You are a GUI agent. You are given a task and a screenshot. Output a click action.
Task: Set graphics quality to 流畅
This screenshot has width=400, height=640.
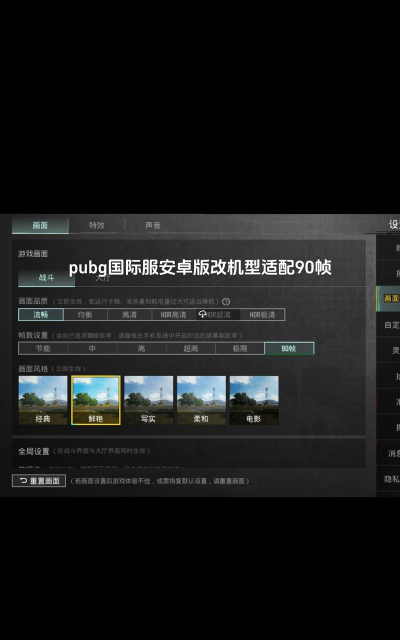pos(41,315)
